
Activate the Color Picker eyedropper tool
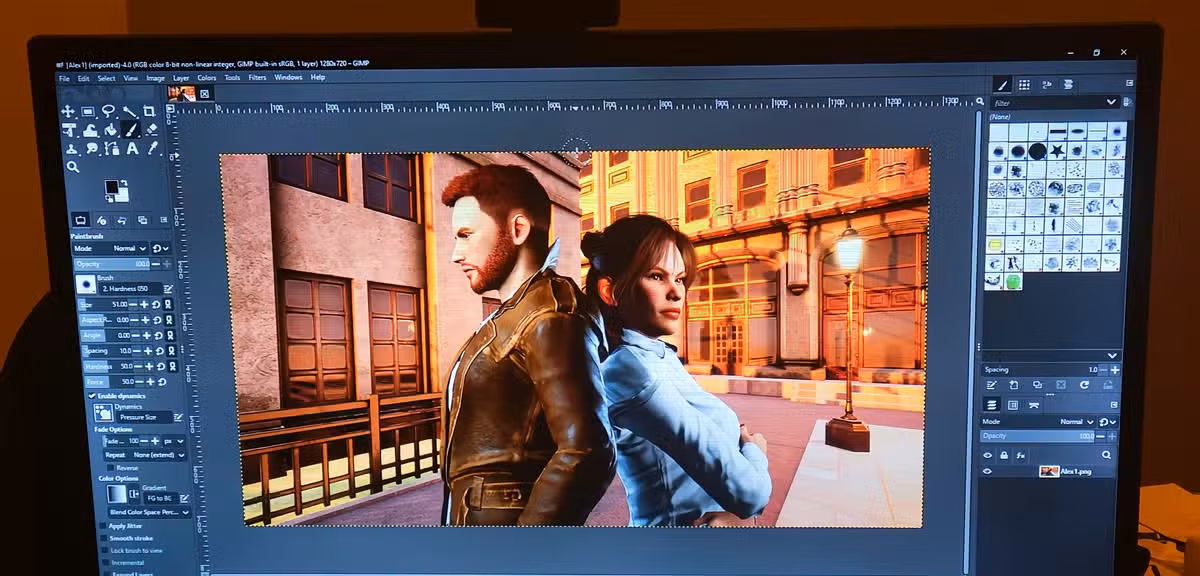tap(154, 148)
